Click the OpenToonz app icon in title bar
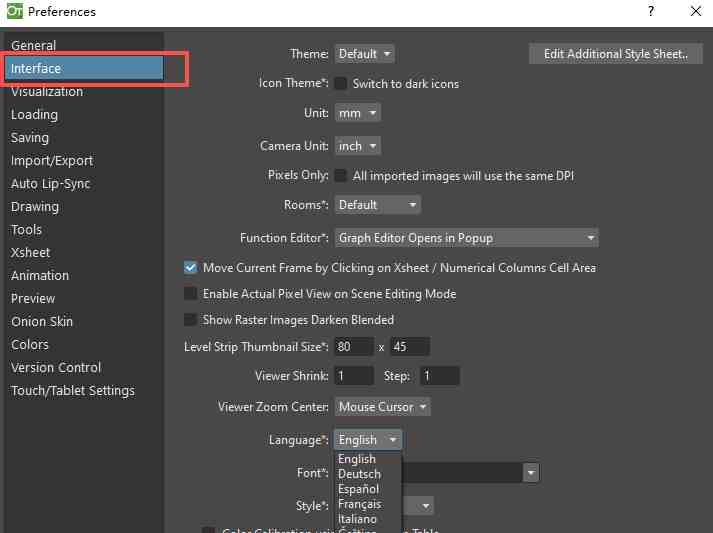 (14, 12)
